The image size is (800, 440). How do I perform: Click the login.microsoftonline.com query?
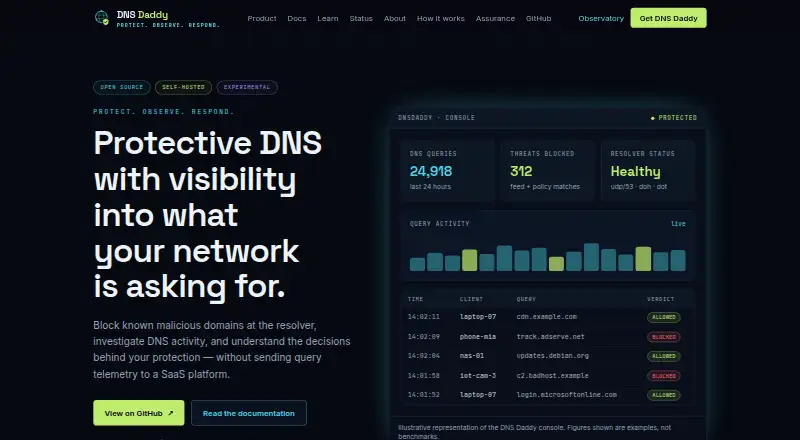tap(566, 395)
